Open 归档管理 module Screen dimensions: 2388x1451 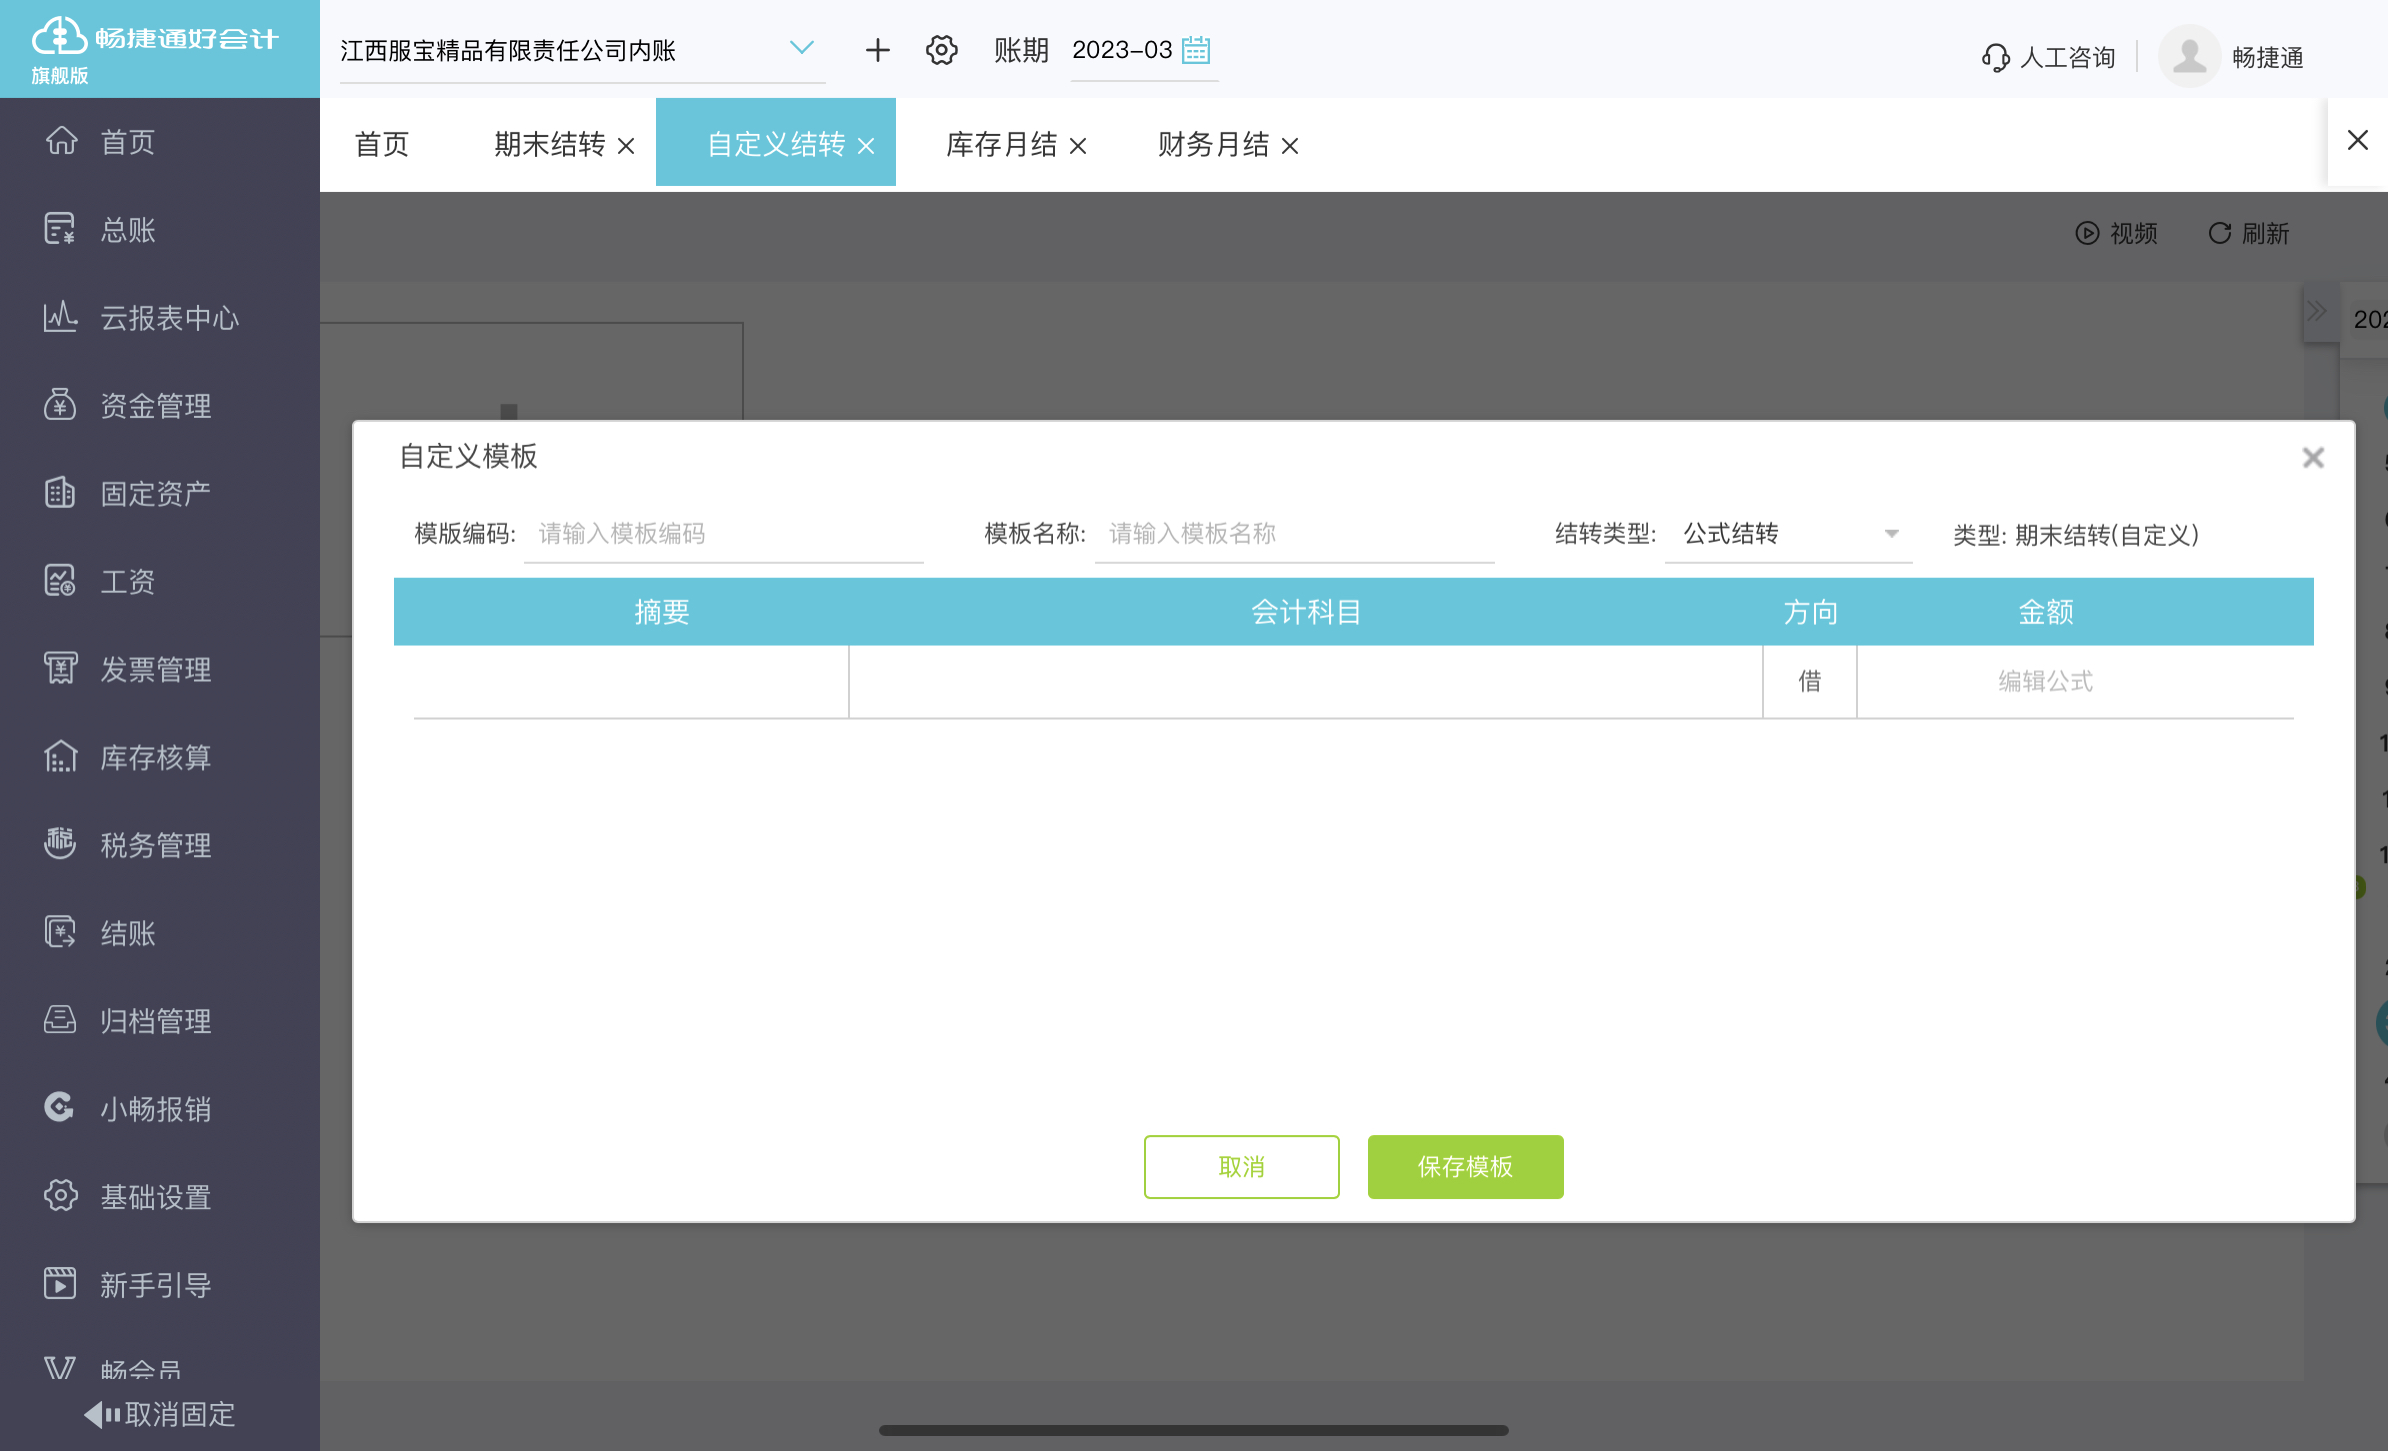coord(155,1020)
